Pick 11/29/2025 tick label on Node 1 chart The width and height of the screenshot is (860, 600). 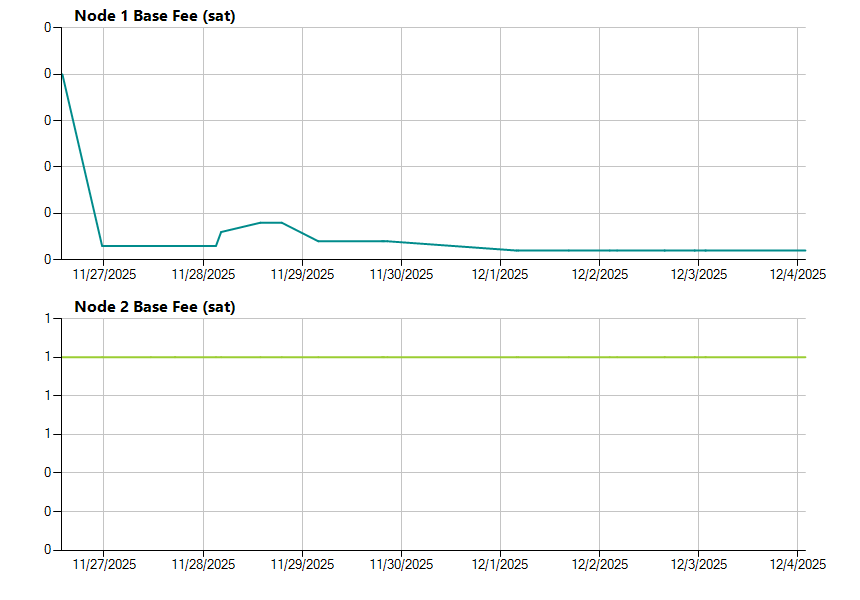(x=303, y=274)
